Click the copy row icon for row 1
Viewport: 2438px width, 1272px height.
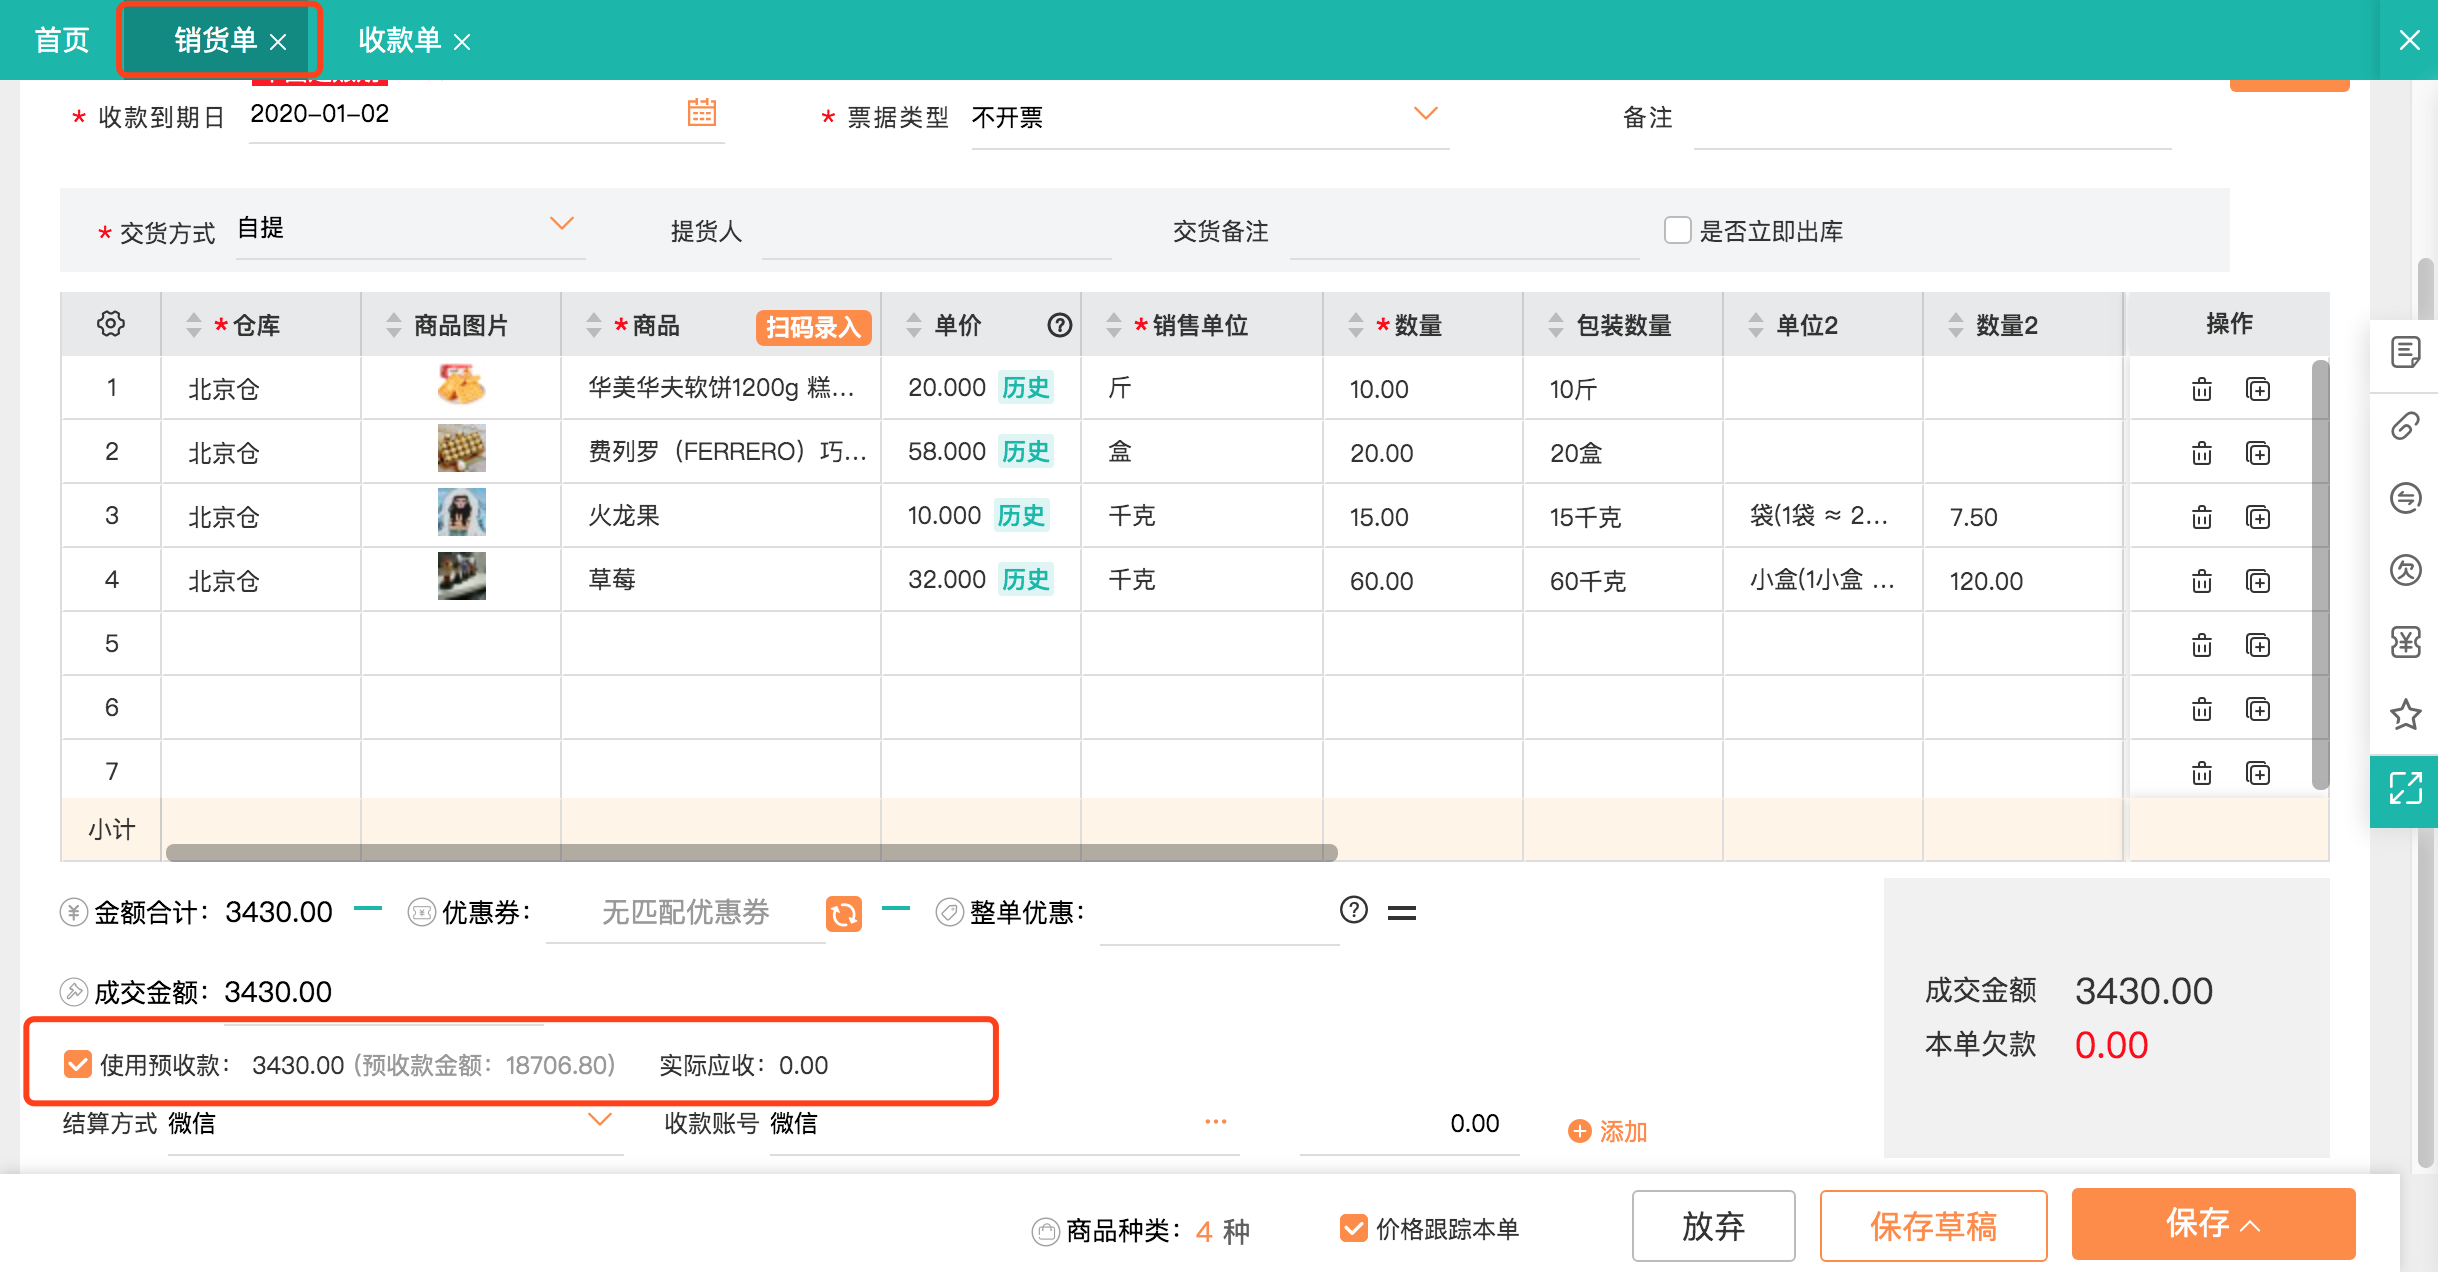tap(2256, 387)
